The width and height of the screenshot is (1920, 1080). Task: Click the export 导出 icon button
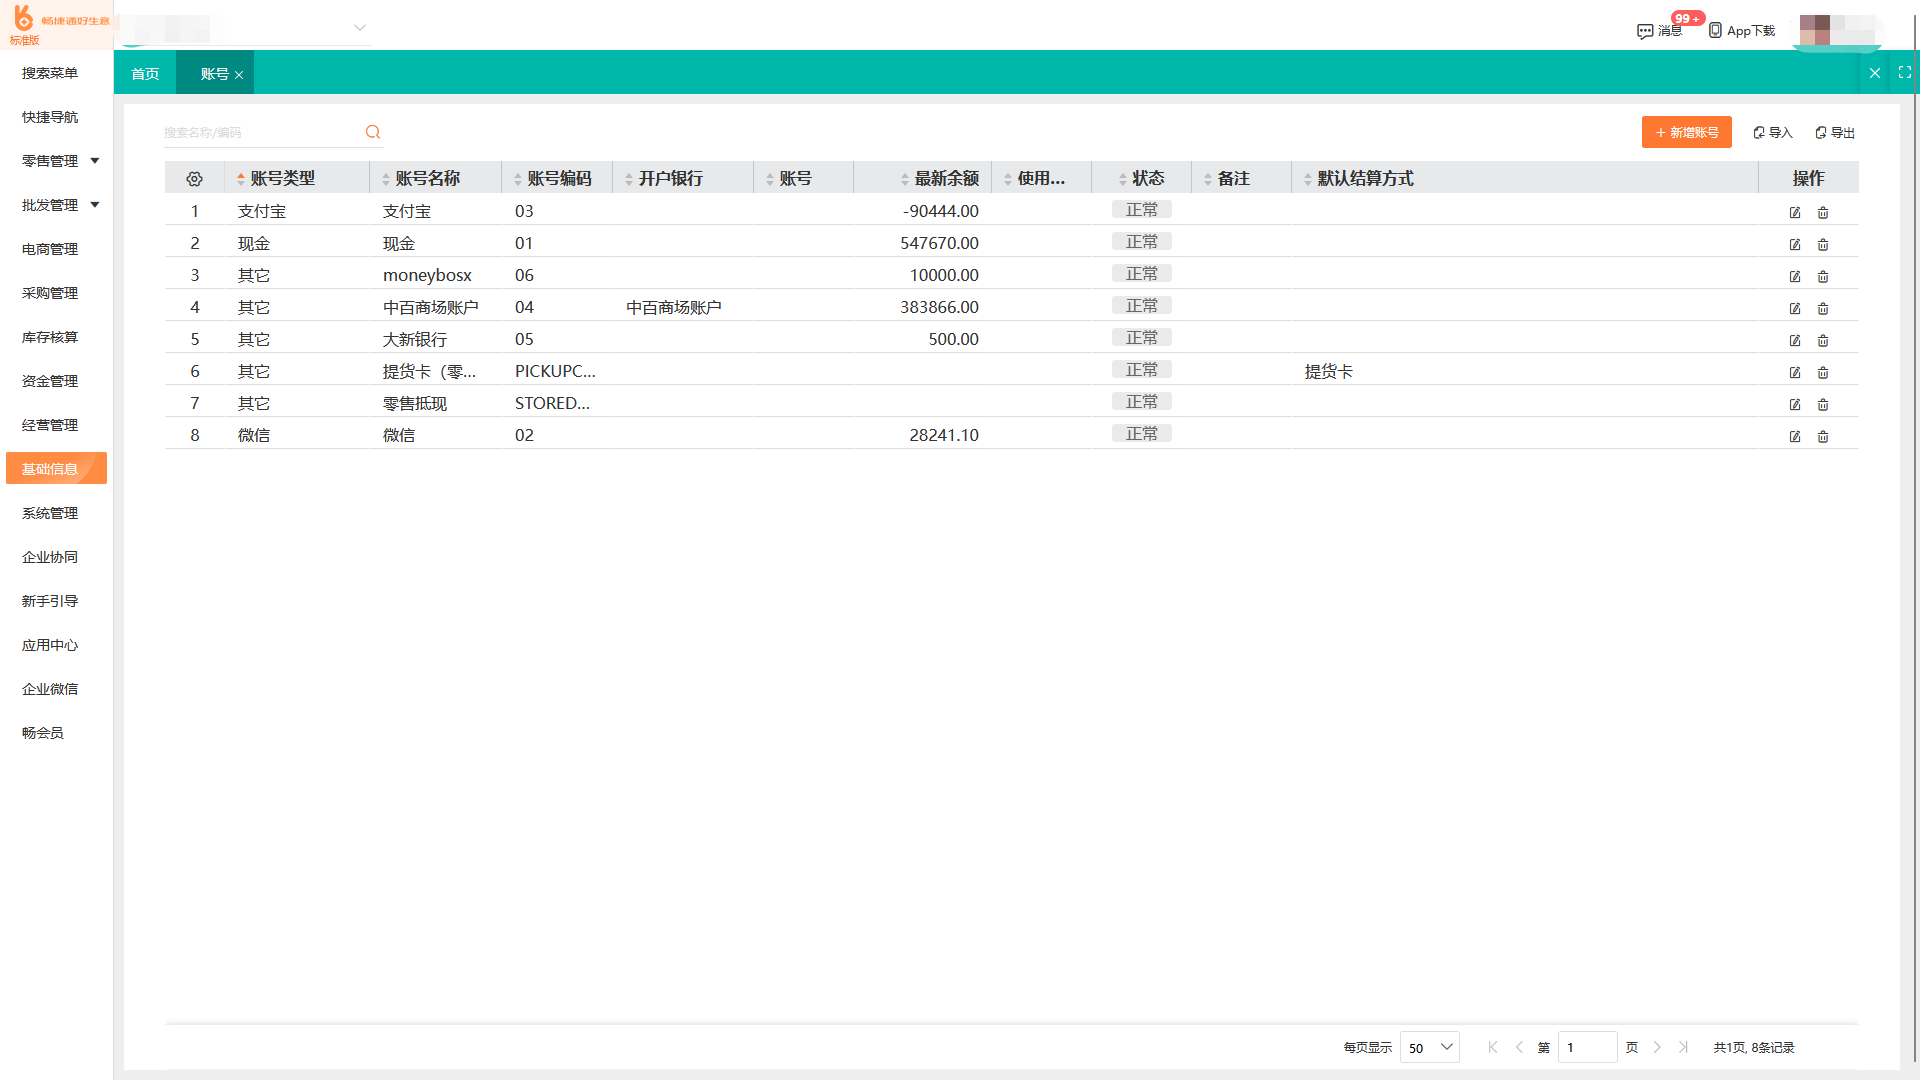pos(1834,132)
